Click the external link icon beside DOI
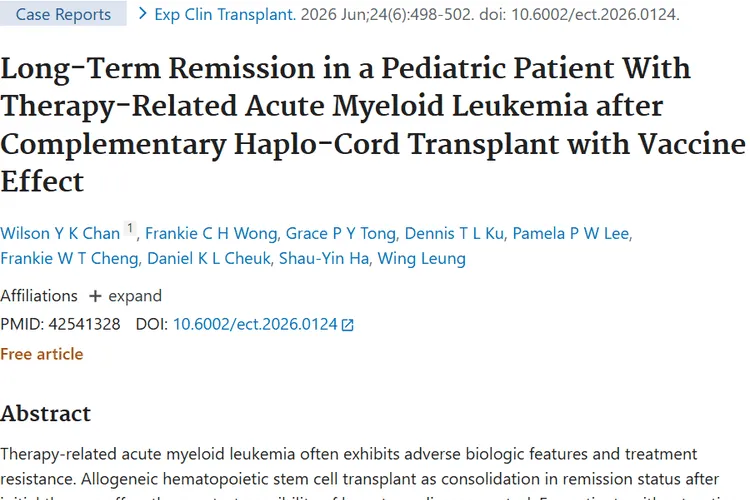This screenshot has width=750, height=500. pyautogui.click(x=347, y=325)
